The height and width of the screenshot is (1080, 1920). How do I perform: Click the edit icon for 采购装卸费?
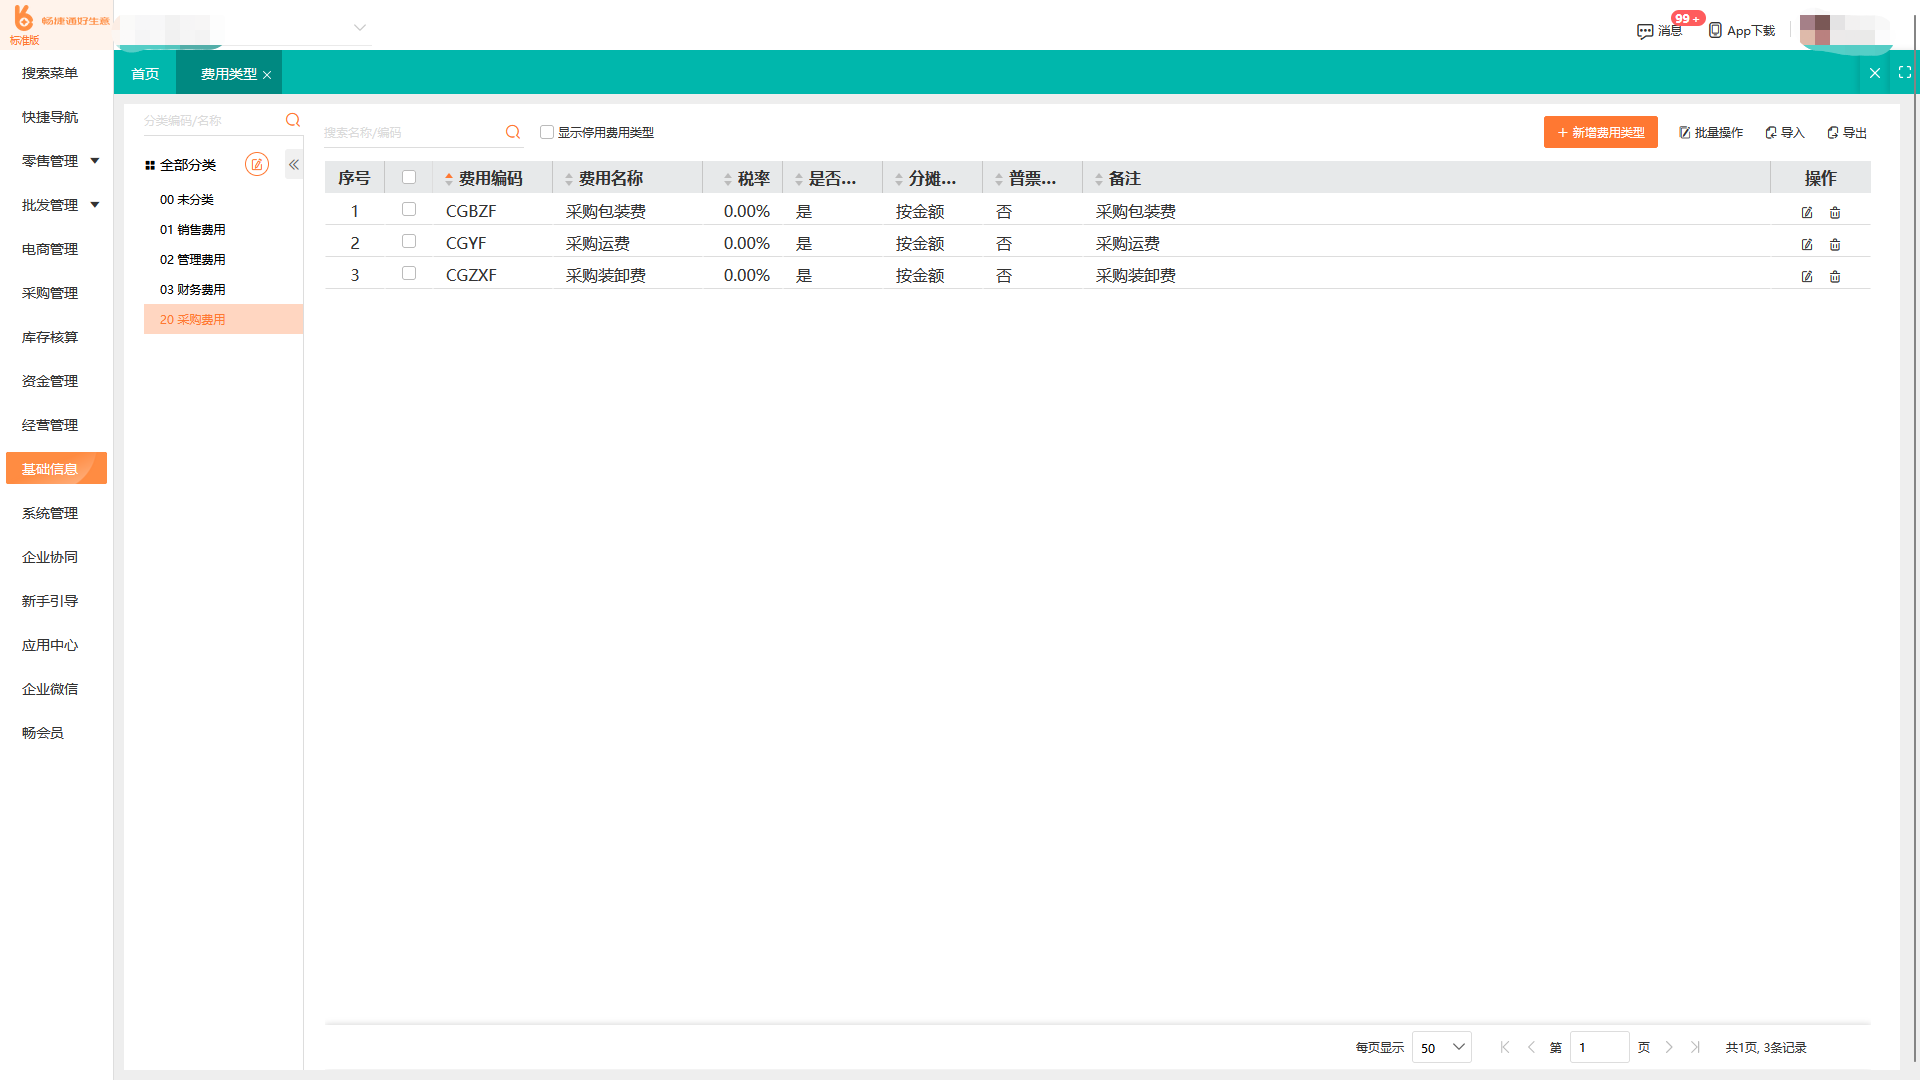pyautogui.click(x=1807, y=274)
